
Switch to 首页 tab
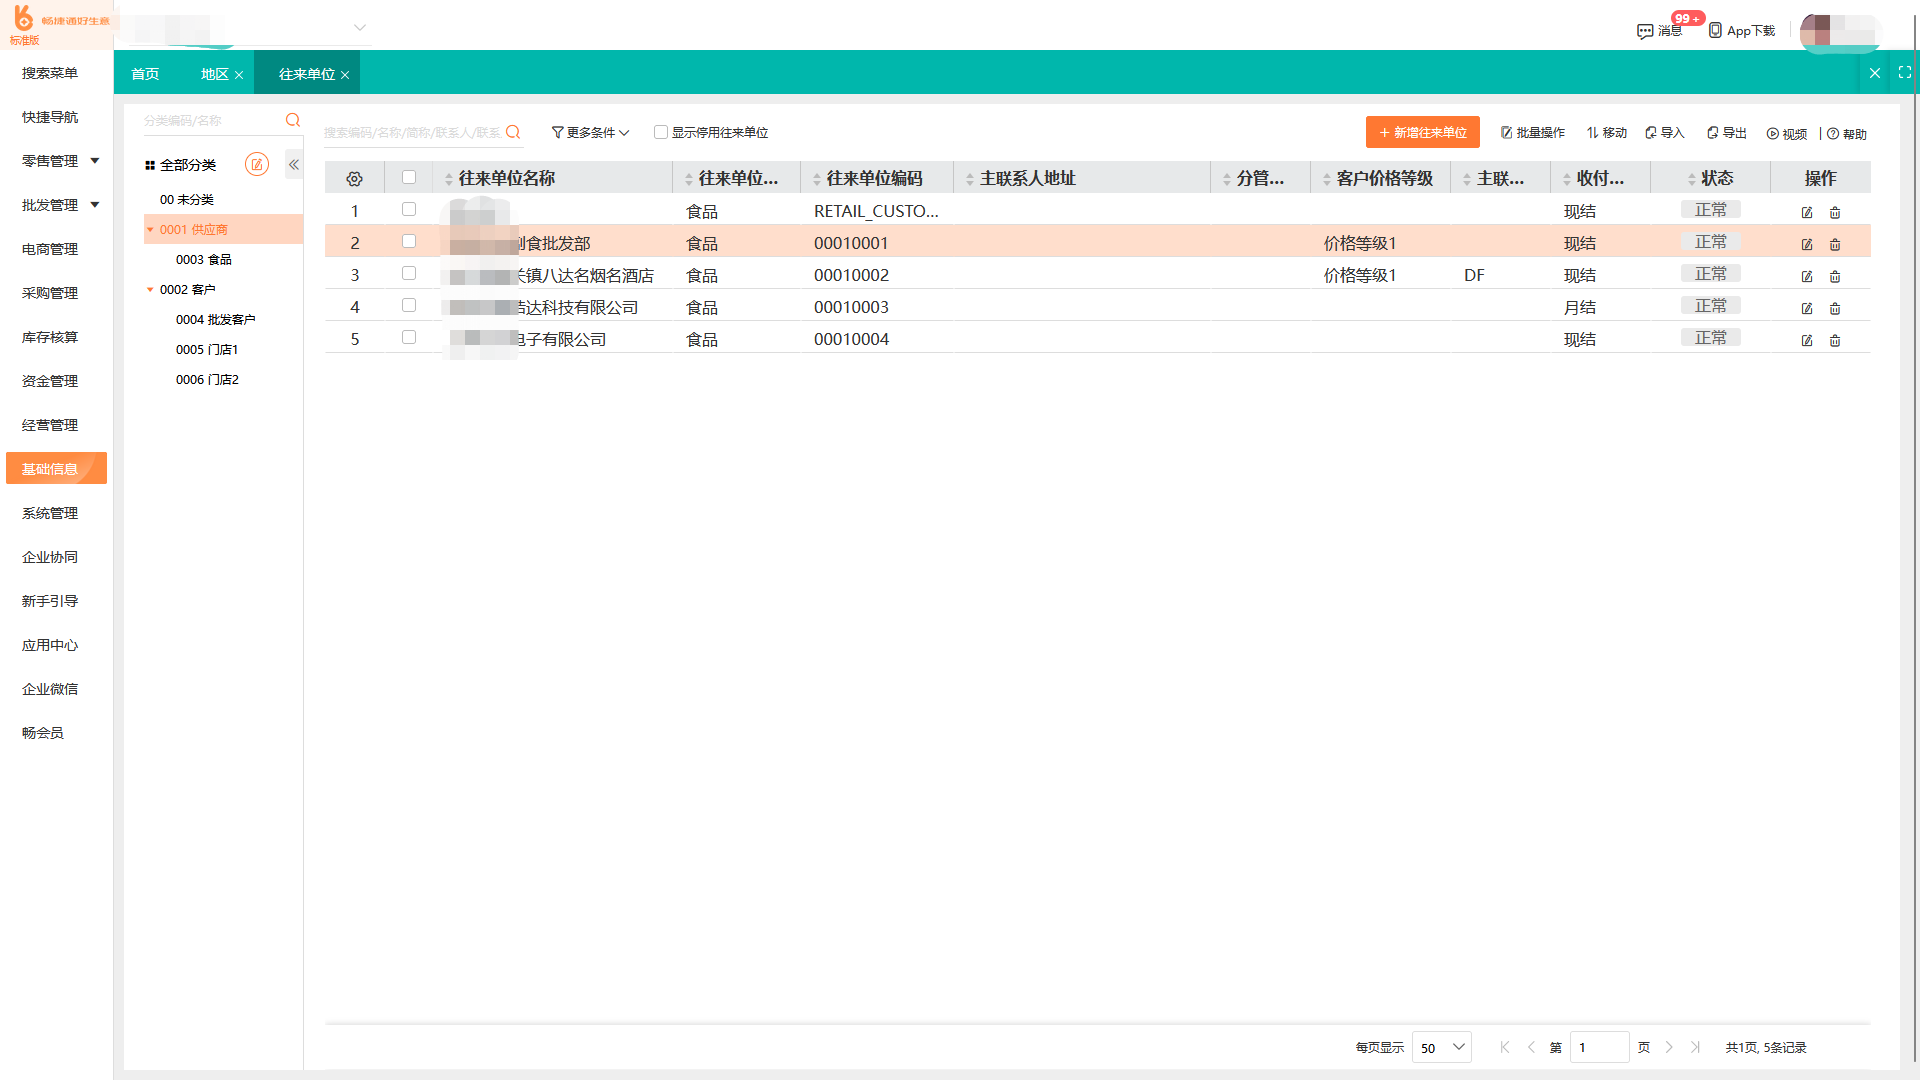[x=144, y=73]
